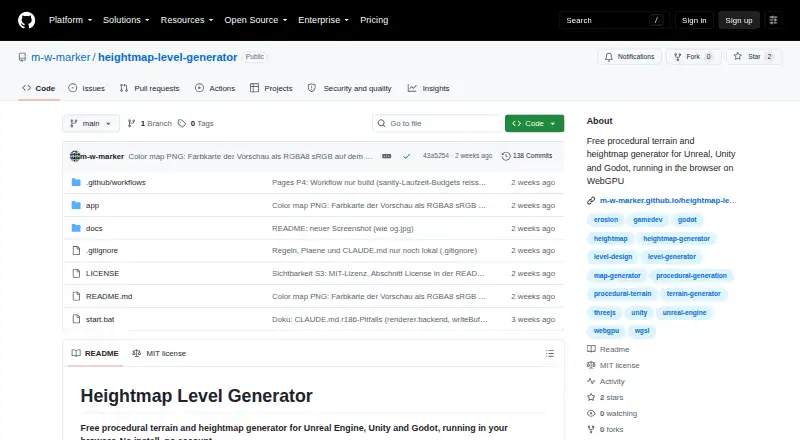Image resolution: width=800 pixels, height=440 pixels.
Task: Open the .github/workflows folder name
Action: coord(116,182)
